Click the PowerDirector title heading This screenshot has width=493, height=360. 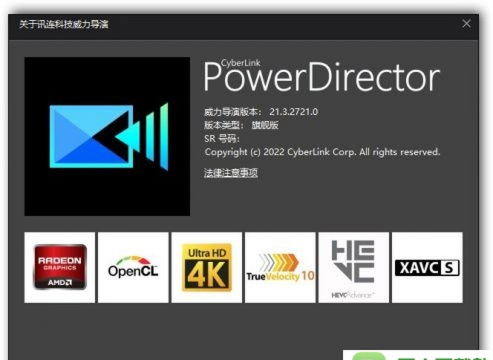pos(322,76)
